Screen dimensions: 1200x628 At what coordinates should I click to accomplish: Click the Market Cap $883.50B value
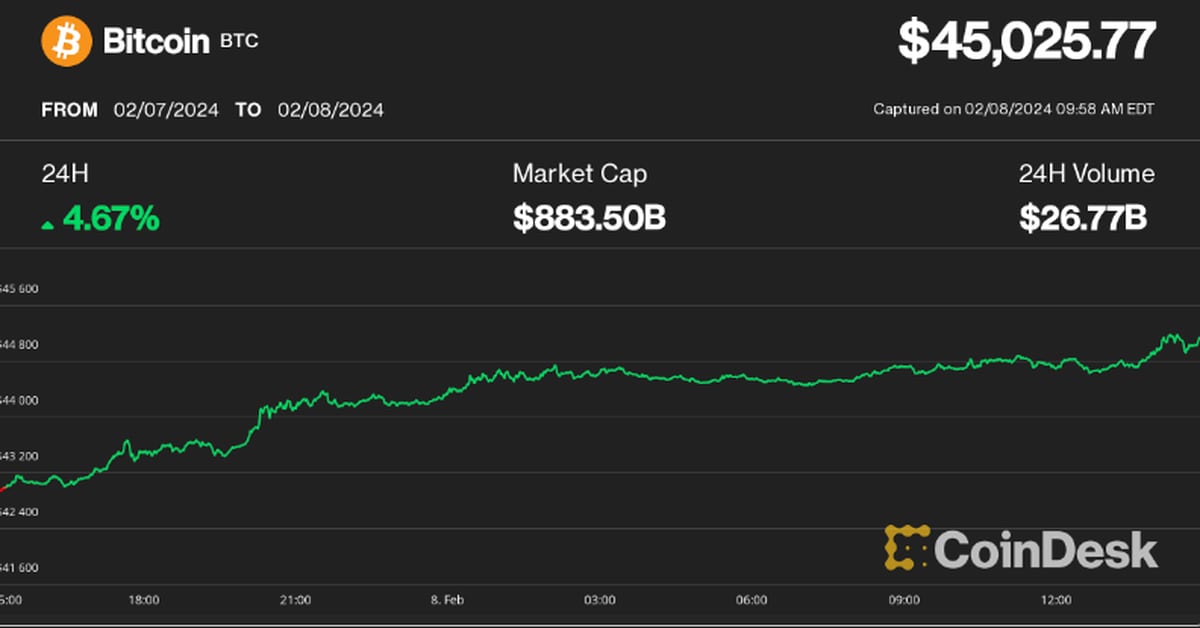point(589,218)
